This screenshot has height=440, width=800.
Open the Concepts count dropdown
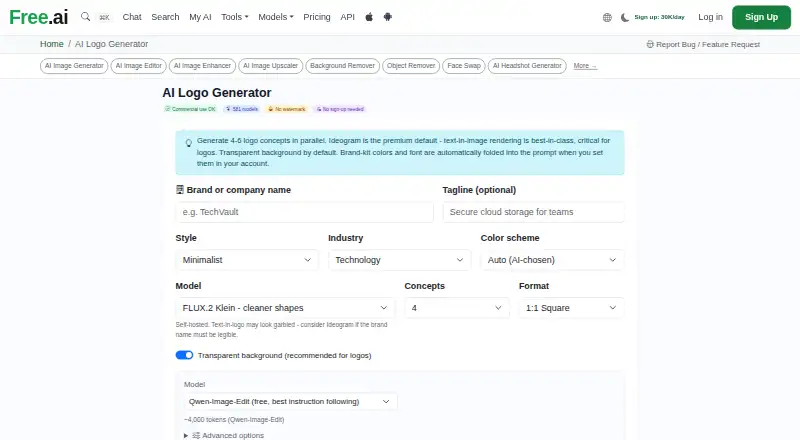click(457, 308)
